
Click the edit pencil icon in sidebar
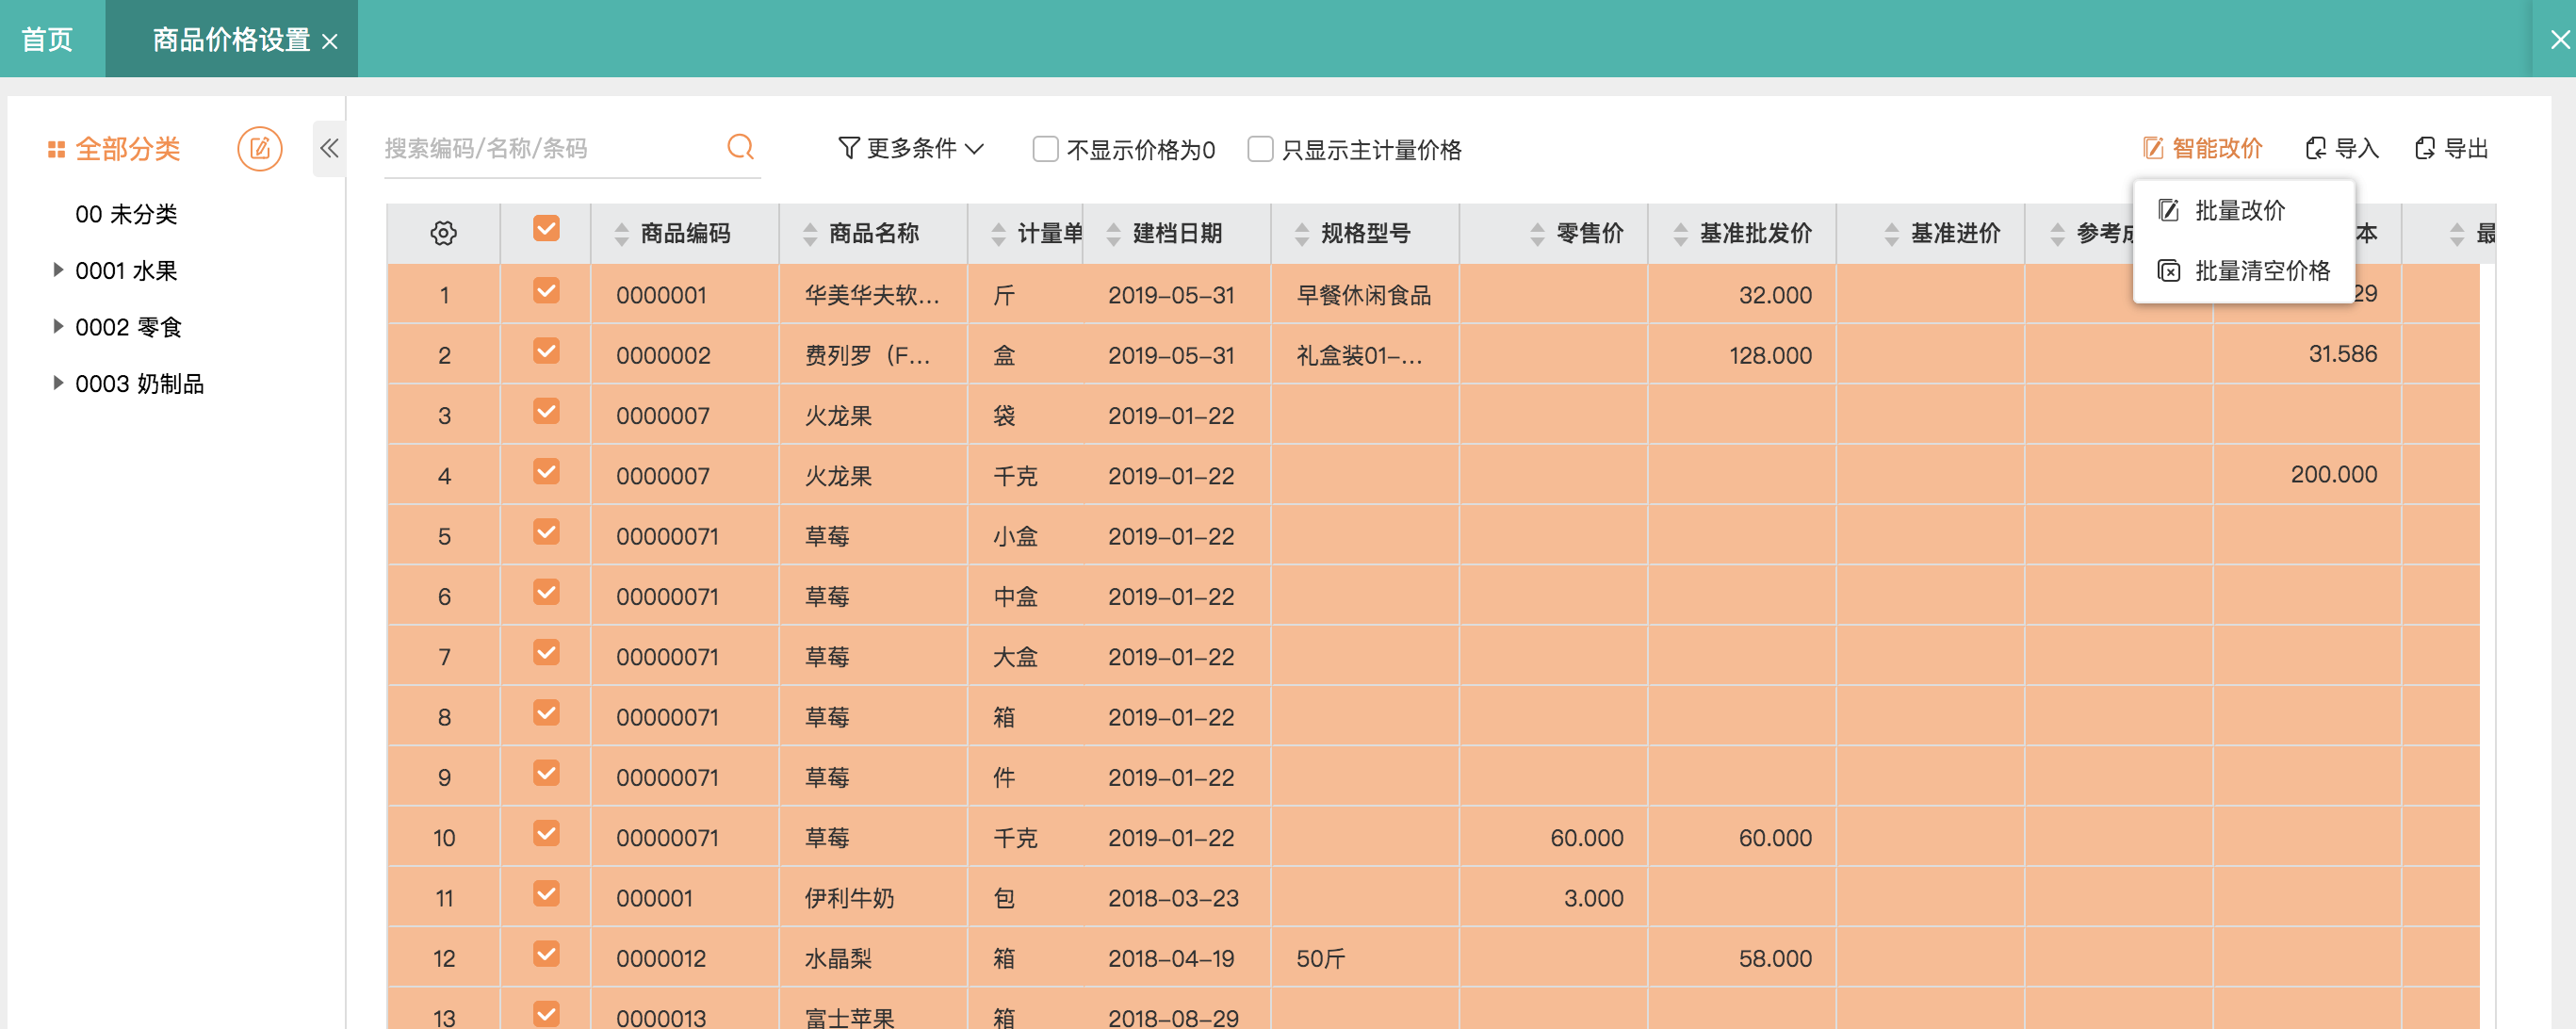(259, 148)
